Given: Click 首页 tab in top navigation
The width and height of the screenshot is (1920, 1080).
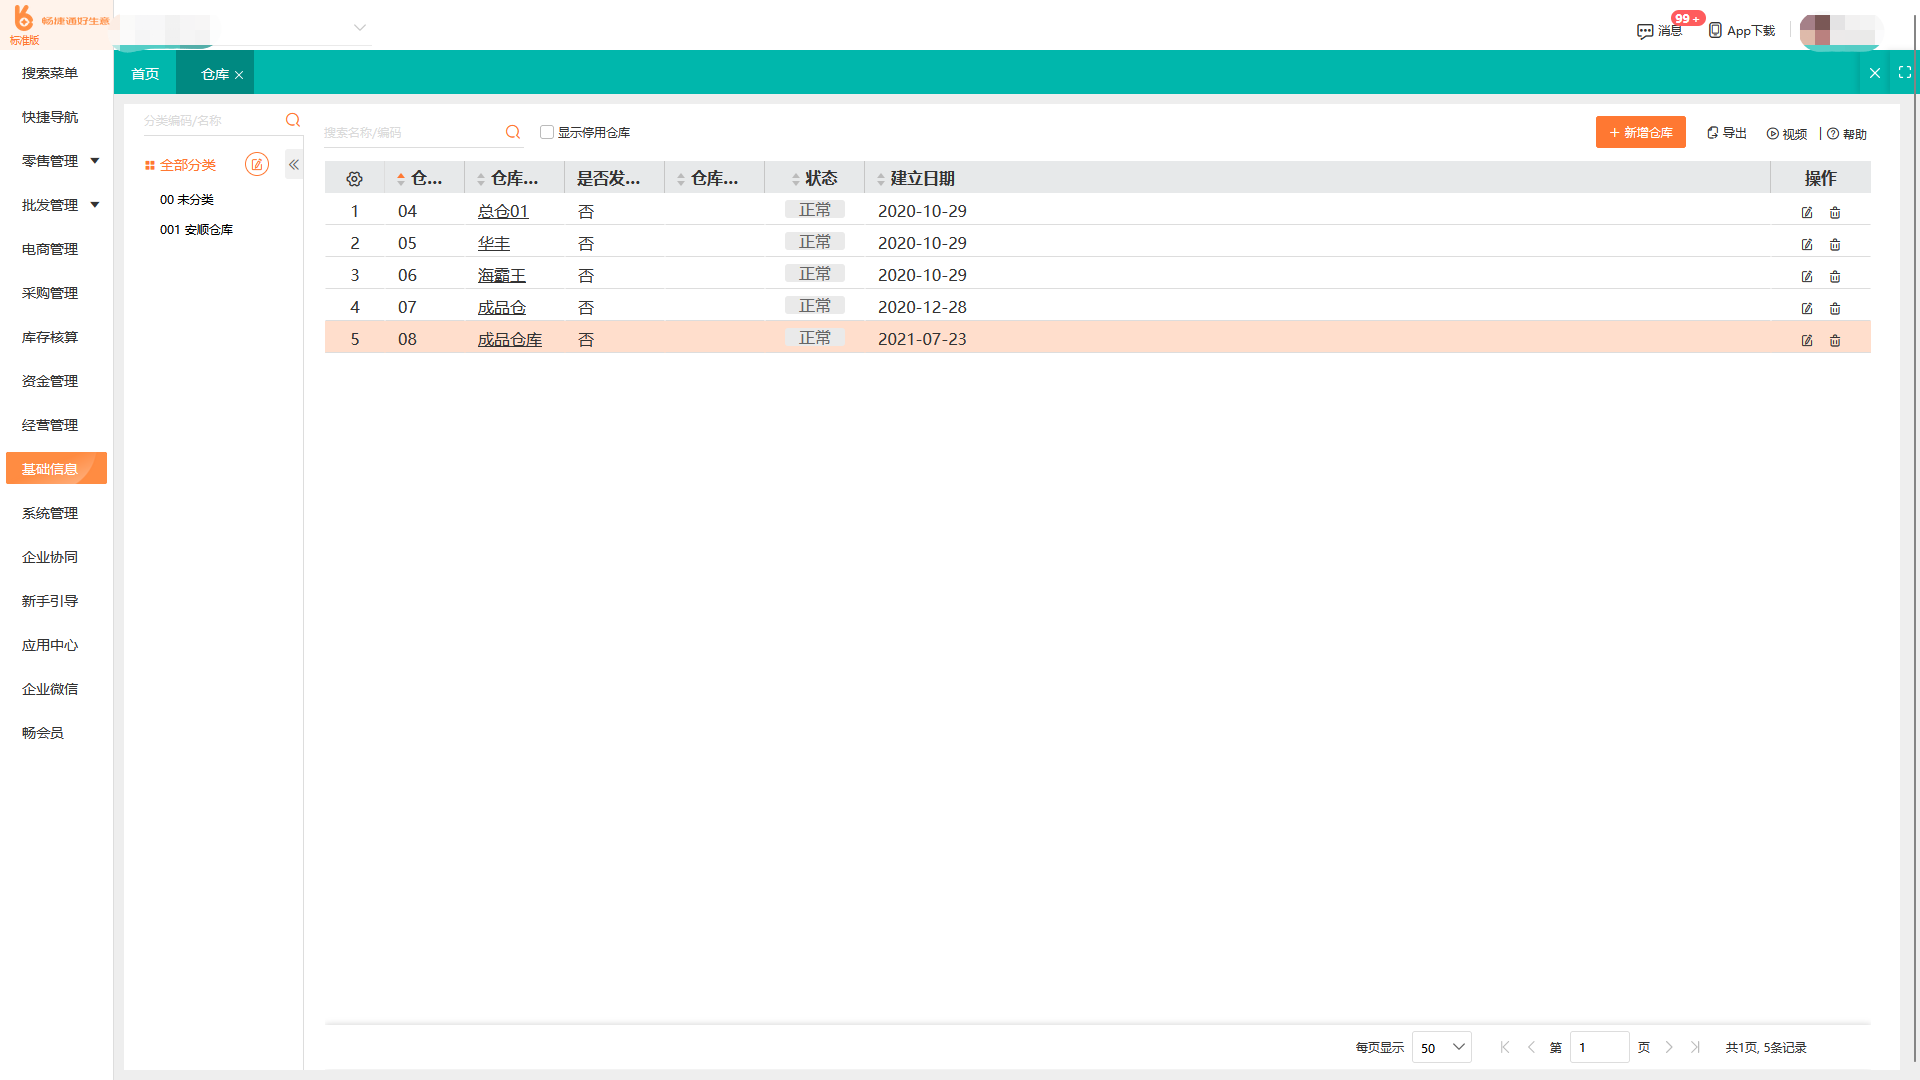Looking at the screenshot, I should click(x=144, y=73).
